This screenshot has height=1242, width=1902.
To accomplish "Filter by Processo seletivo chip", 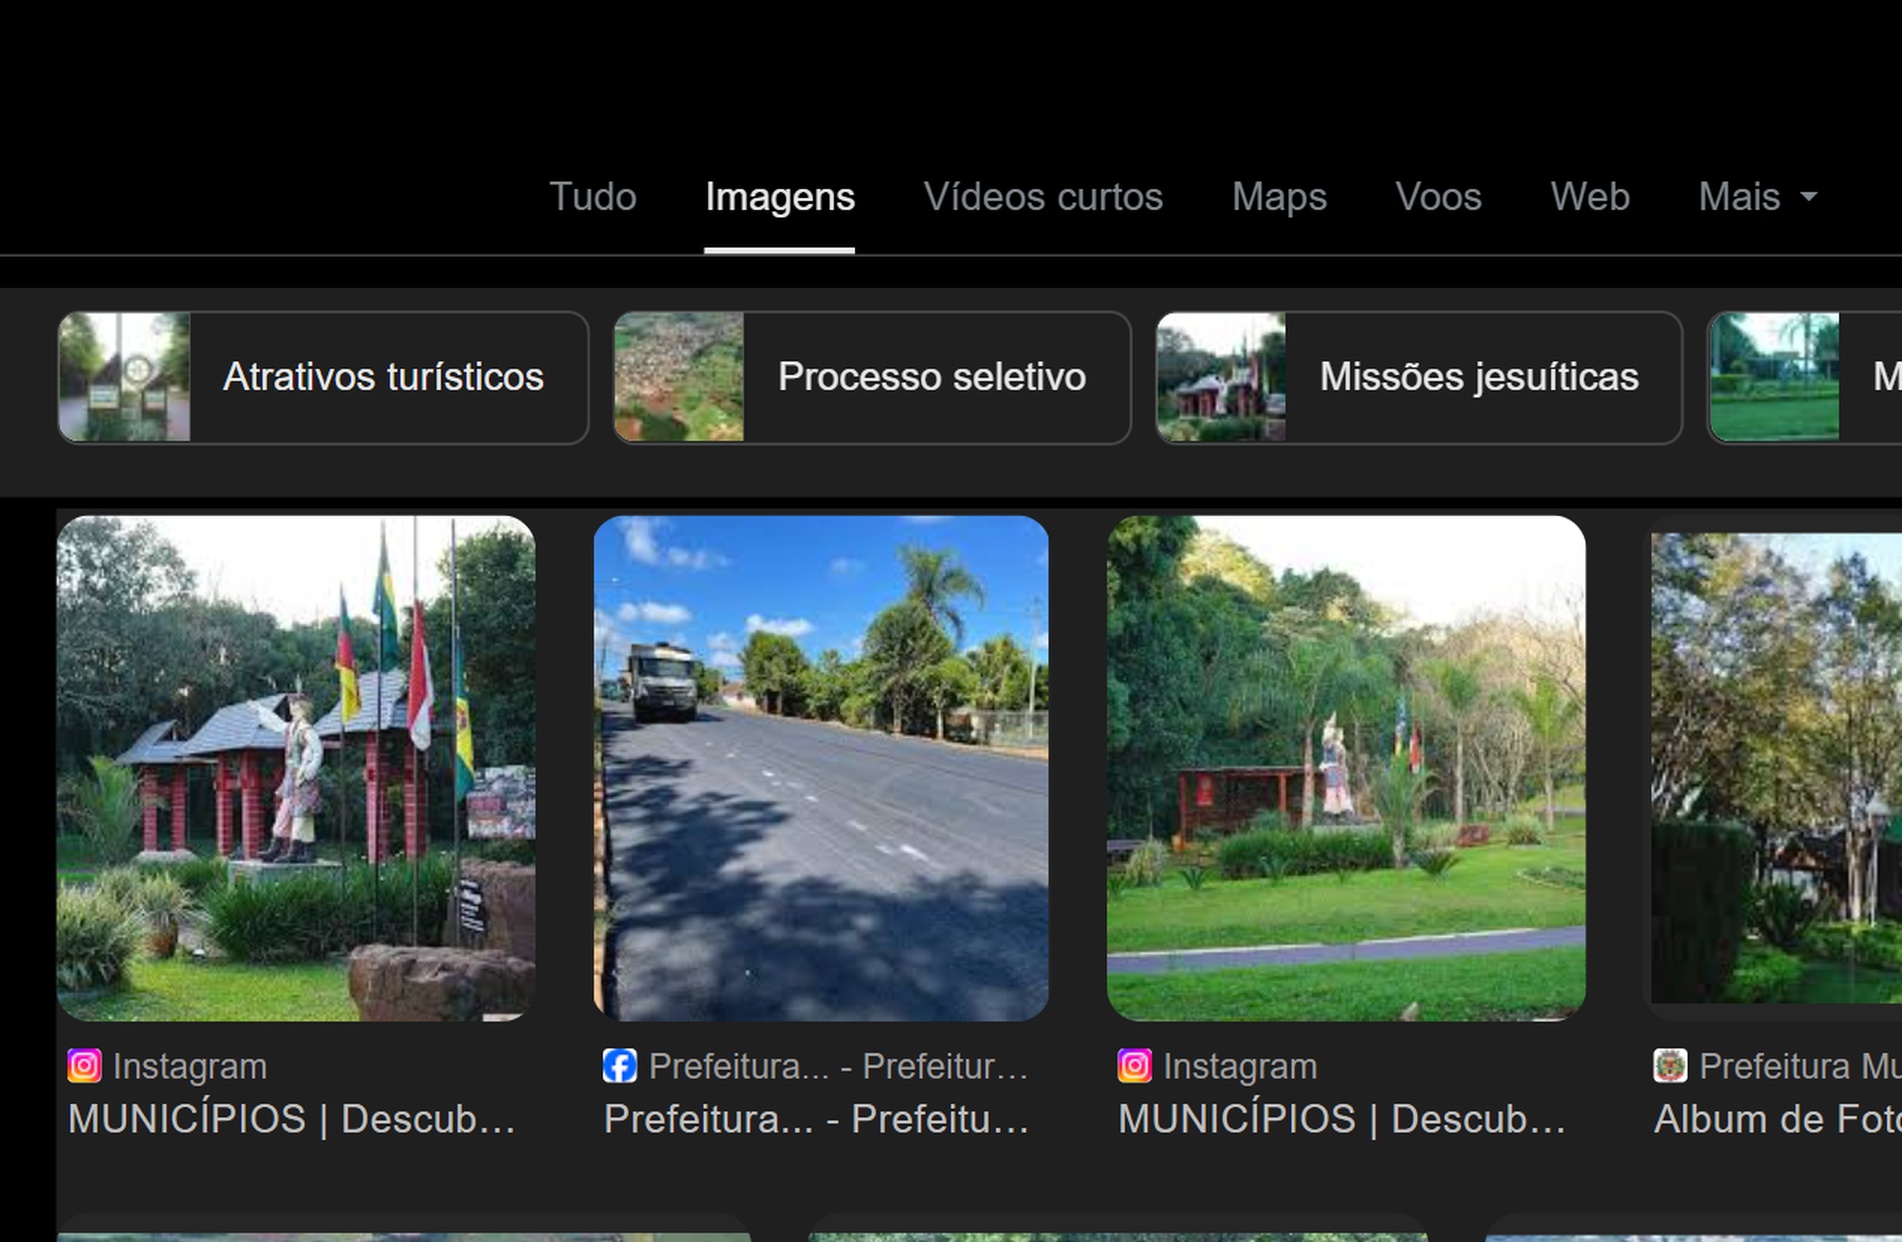I will pos(871,377).
